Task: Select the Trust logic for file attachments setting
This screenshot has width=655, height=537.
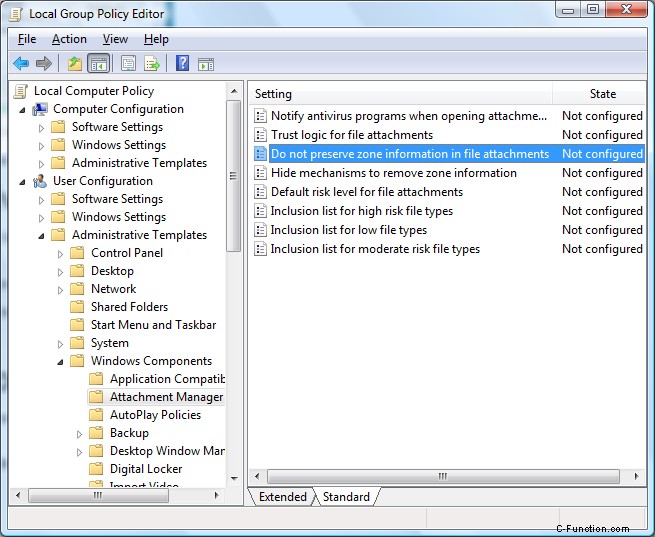Action: point(351,135)
